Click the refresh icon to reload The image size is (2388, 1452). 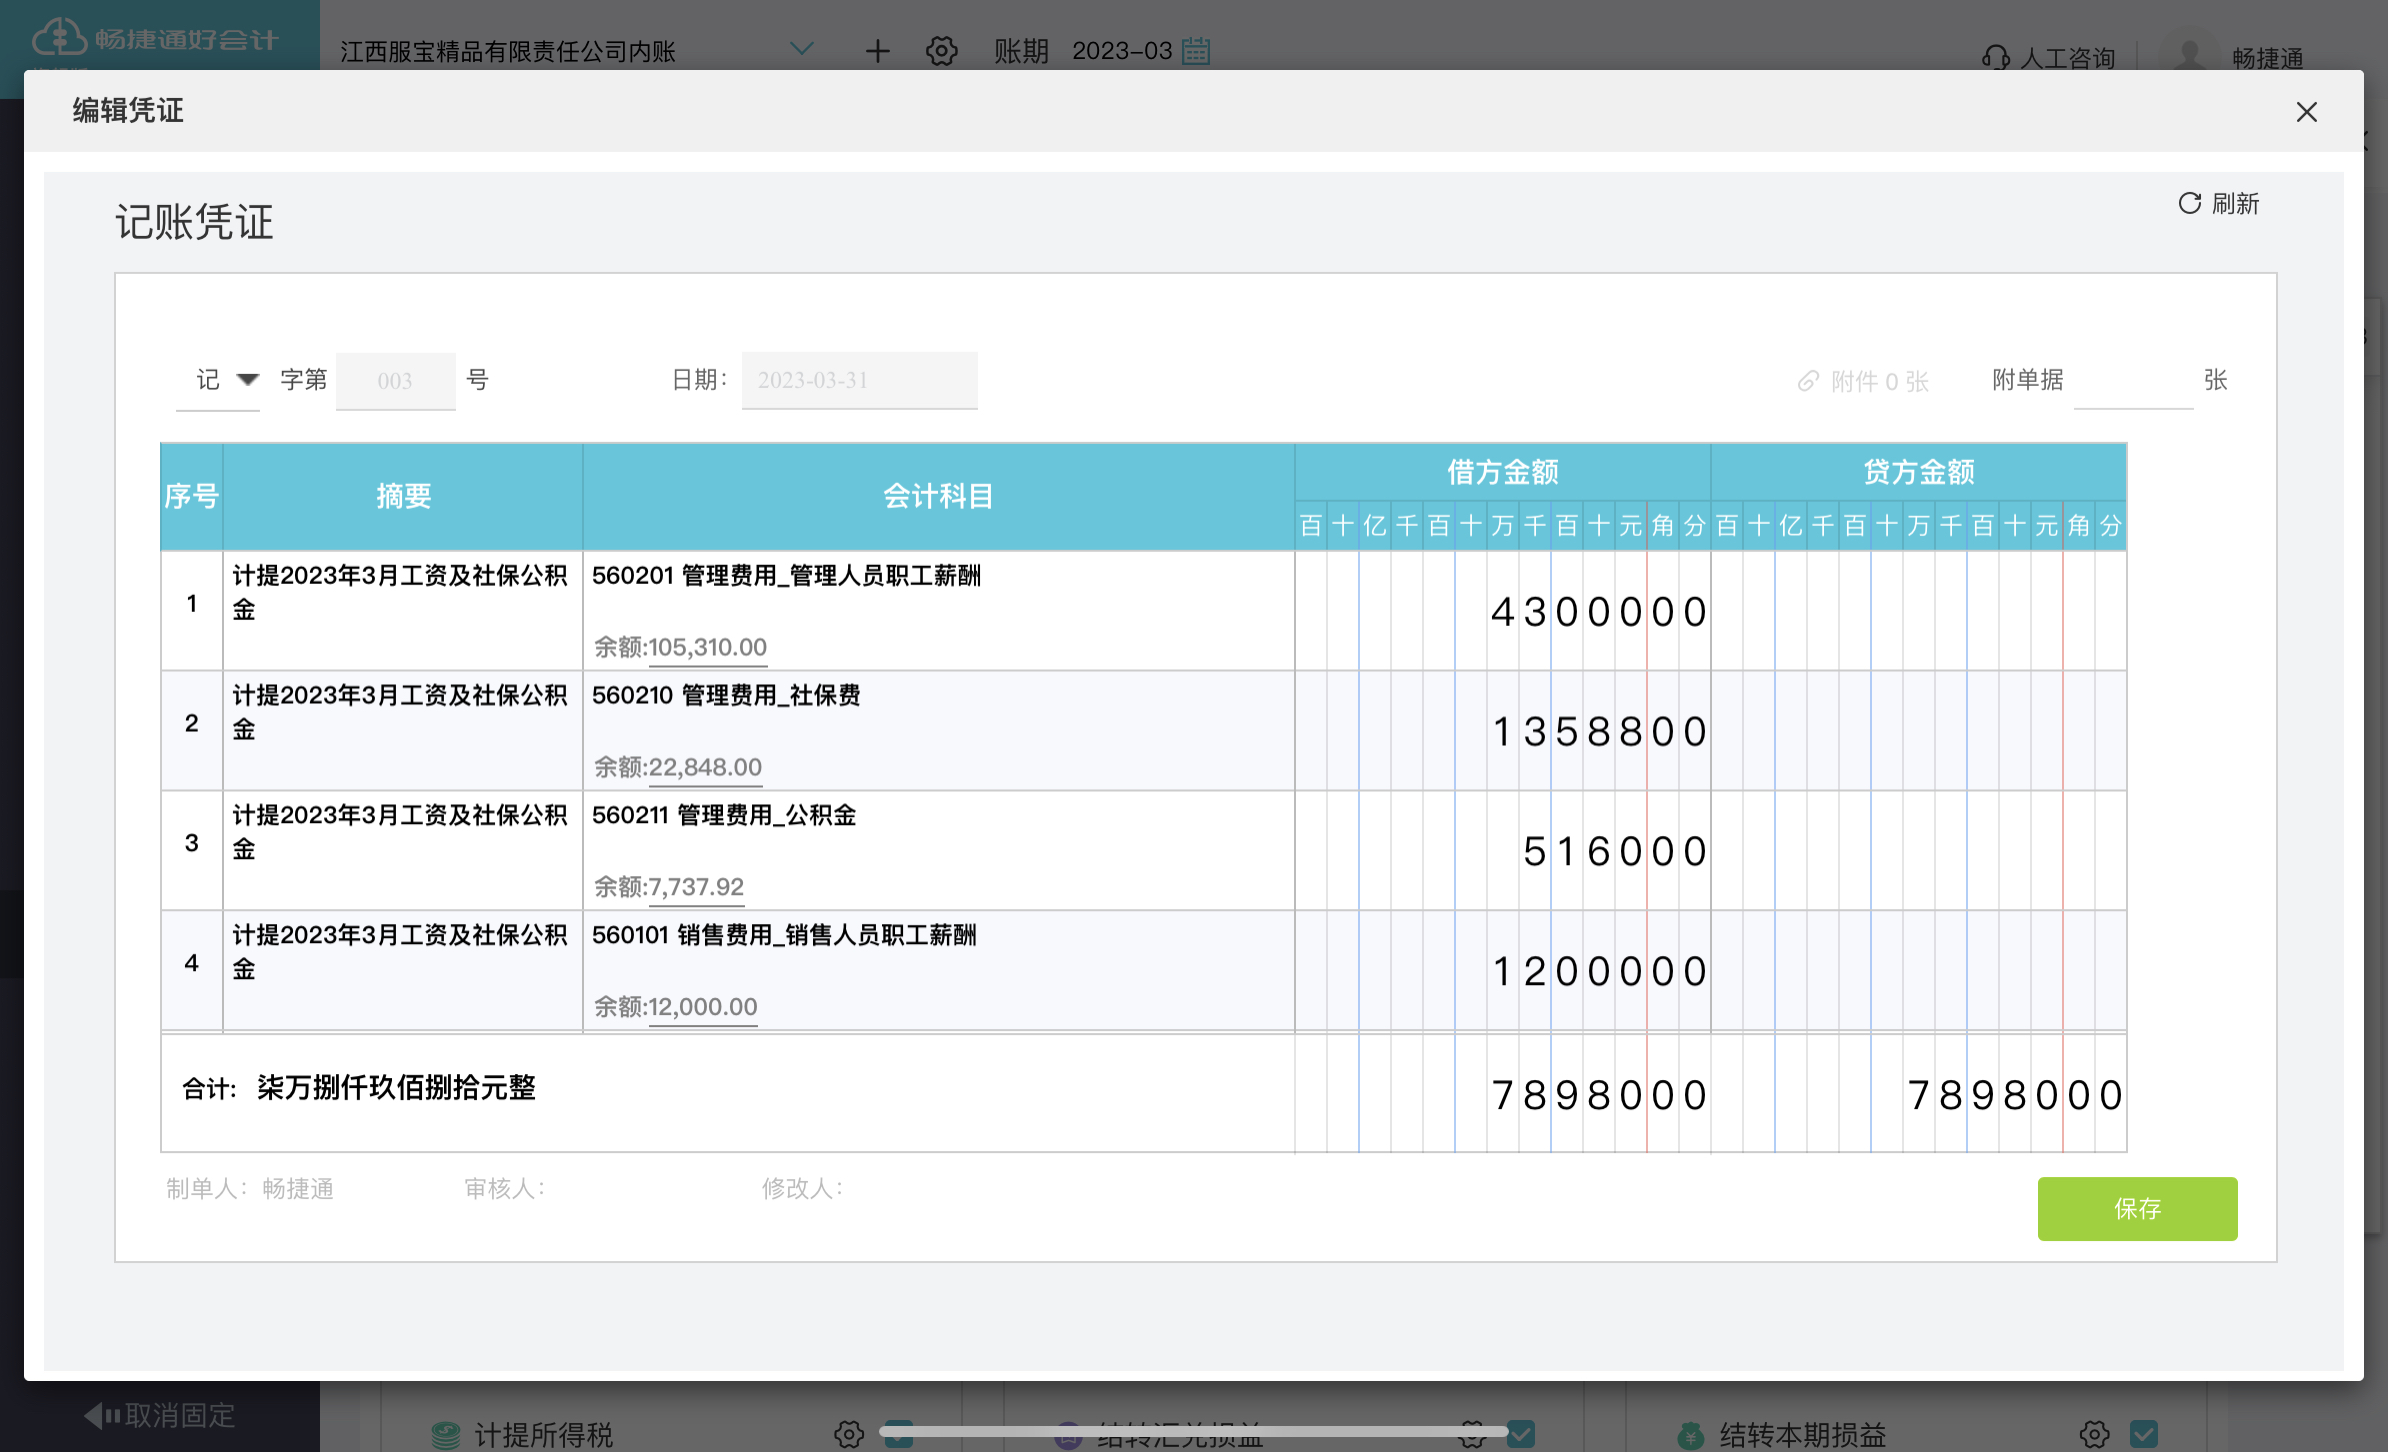click(2188, 205)
